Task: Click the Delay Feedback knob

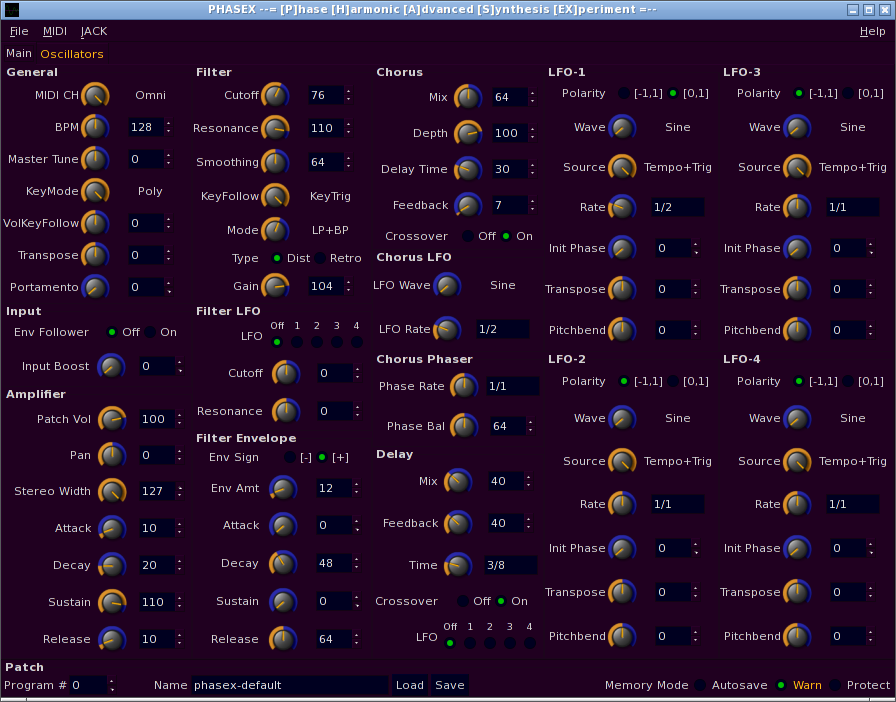Action: (x=458, y=523)
